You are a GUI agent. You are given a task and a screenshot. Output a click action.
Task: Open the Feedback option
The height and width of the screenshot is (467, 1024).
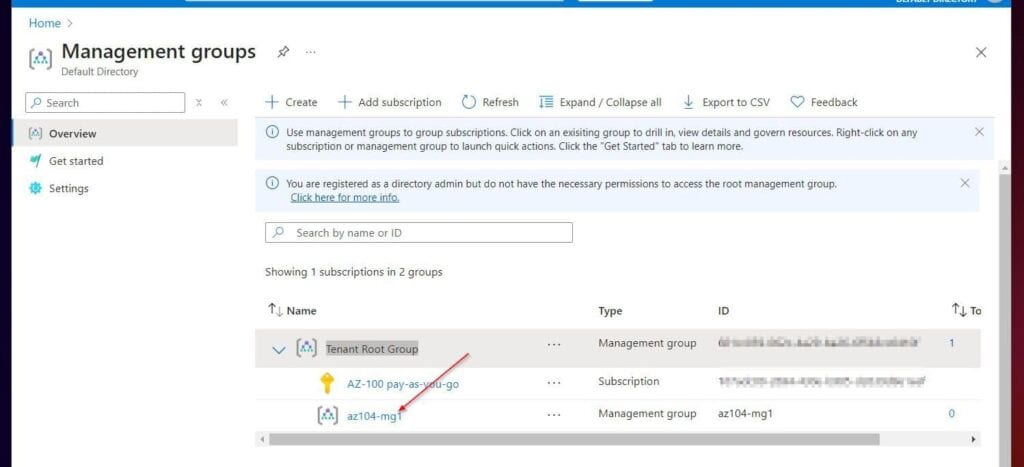[x=824, y=103]
